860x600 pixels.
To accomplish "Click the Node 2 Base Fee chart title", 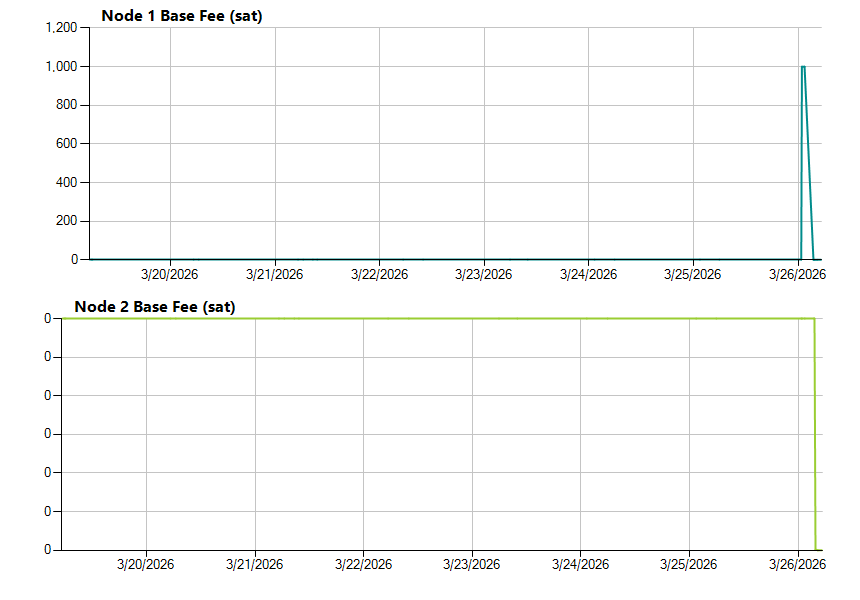I will point(156,307).
